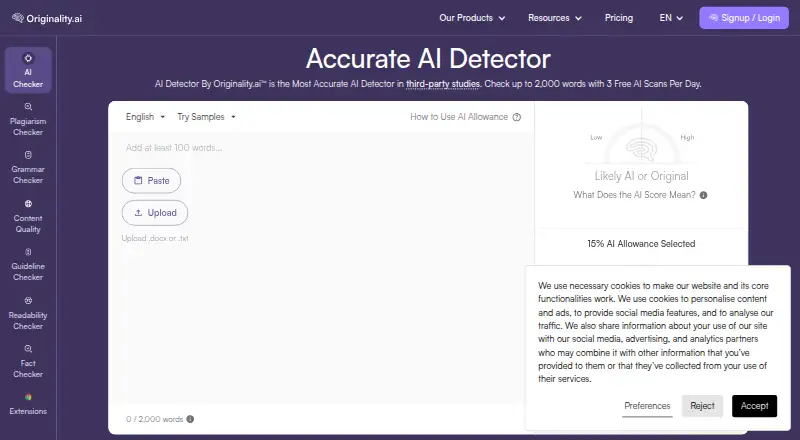The width and height of the screenshot is (800, 440).
Task: Open the Fact Checker sidebar tool
Action: (x=28, y=361)
